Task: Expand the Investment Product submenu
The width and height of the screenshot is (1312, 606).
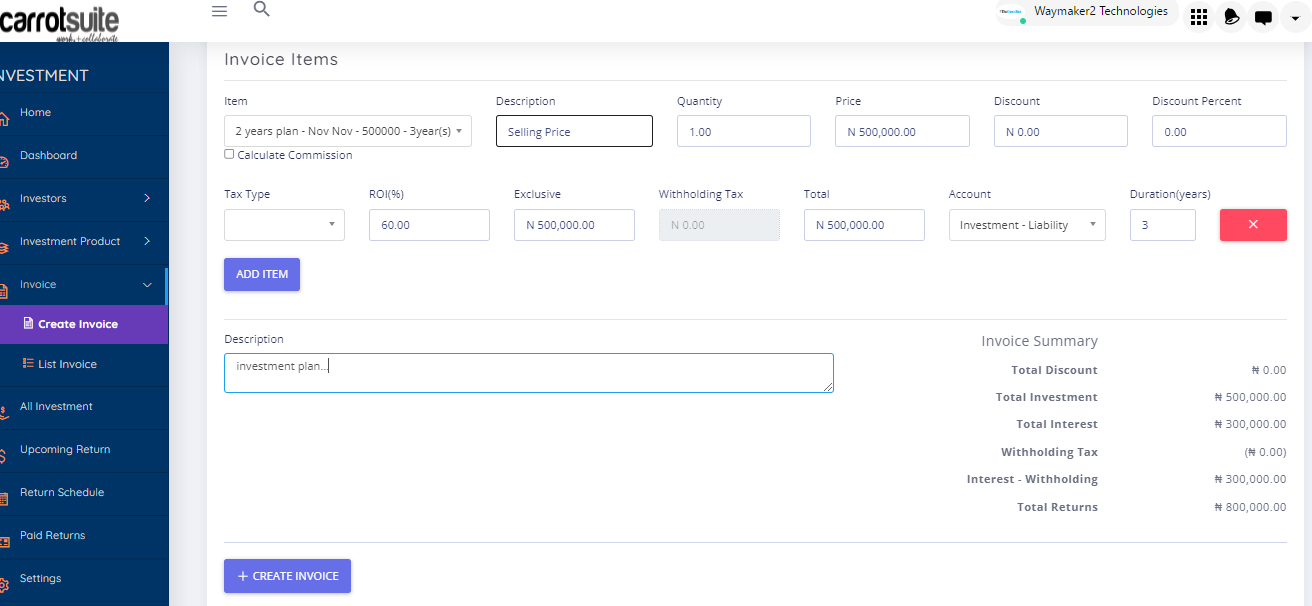Action: tap(146, 241)
